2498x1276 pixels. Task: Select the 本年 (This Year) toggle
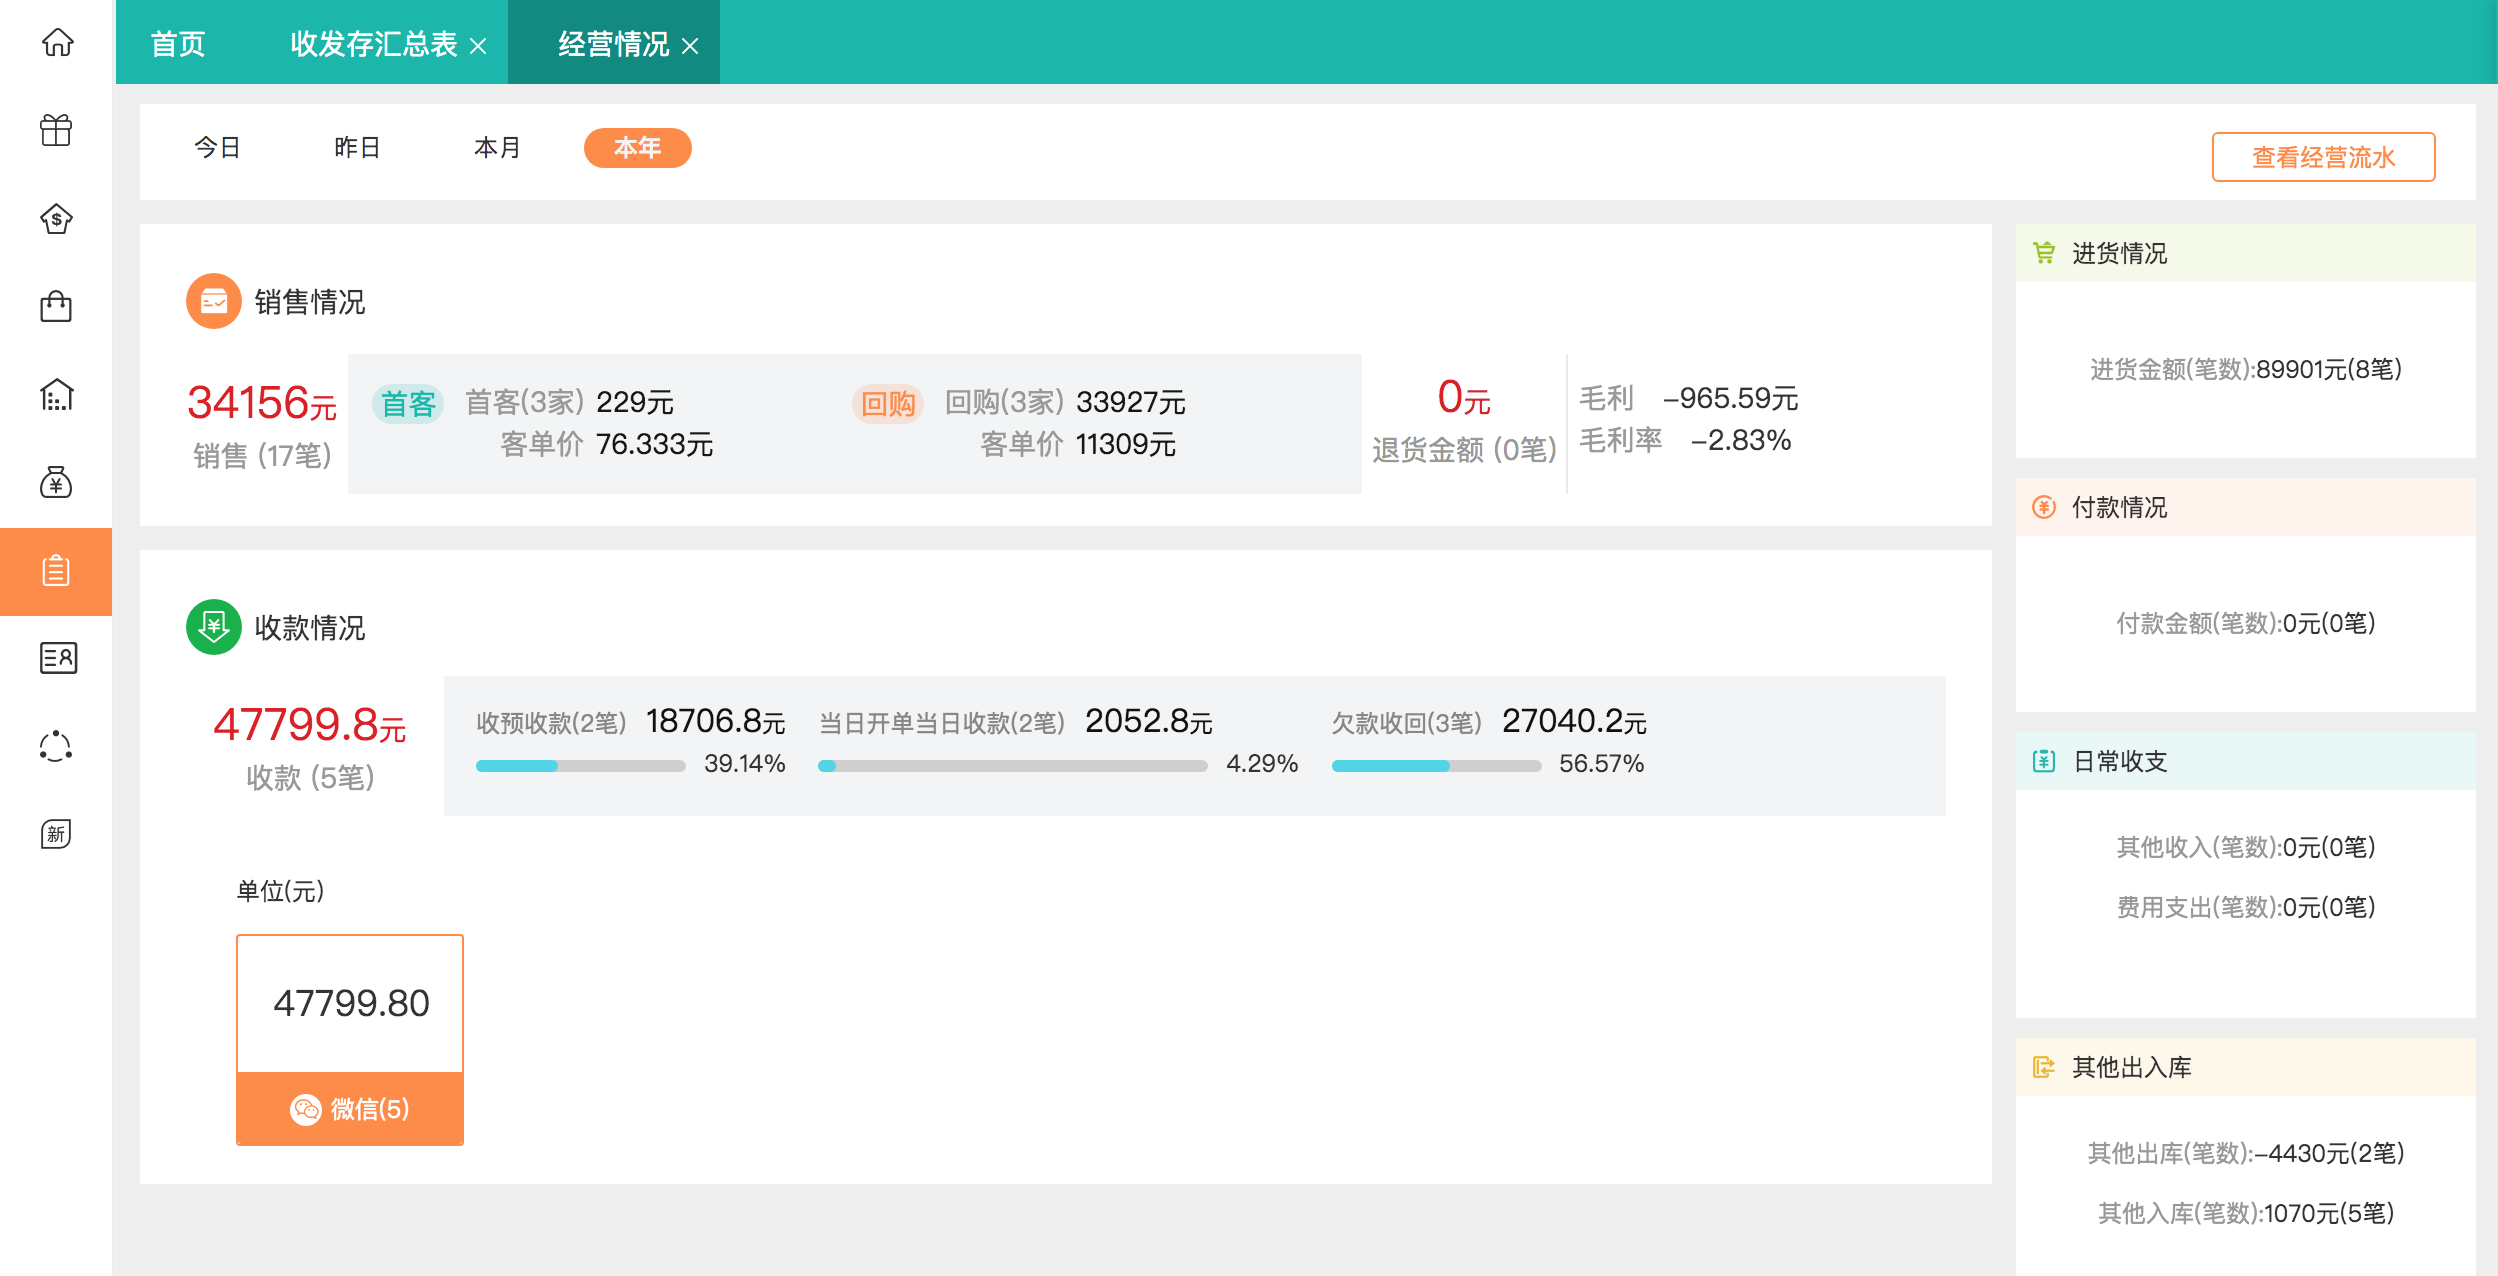pyautogui.click(x=638, y=150)
